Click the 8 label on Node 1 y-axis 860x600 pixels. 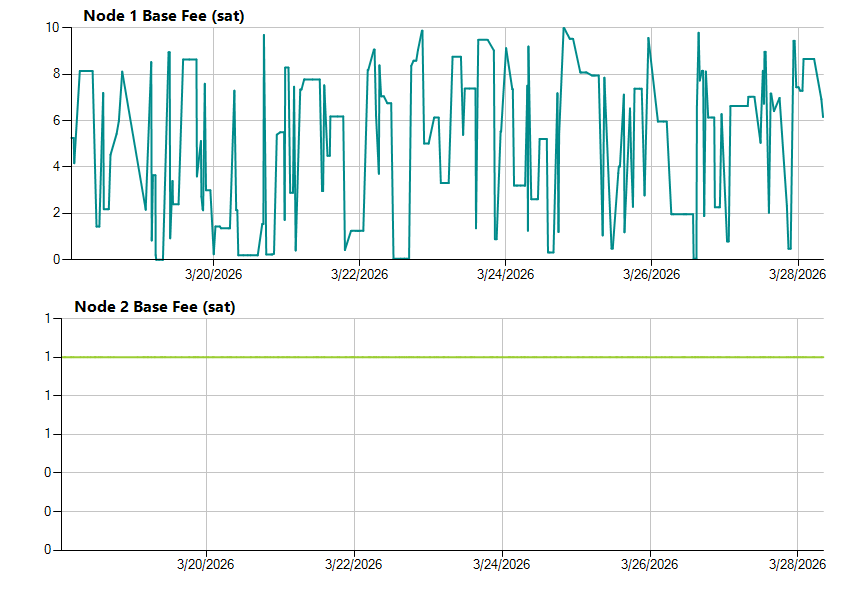(54, 74)
